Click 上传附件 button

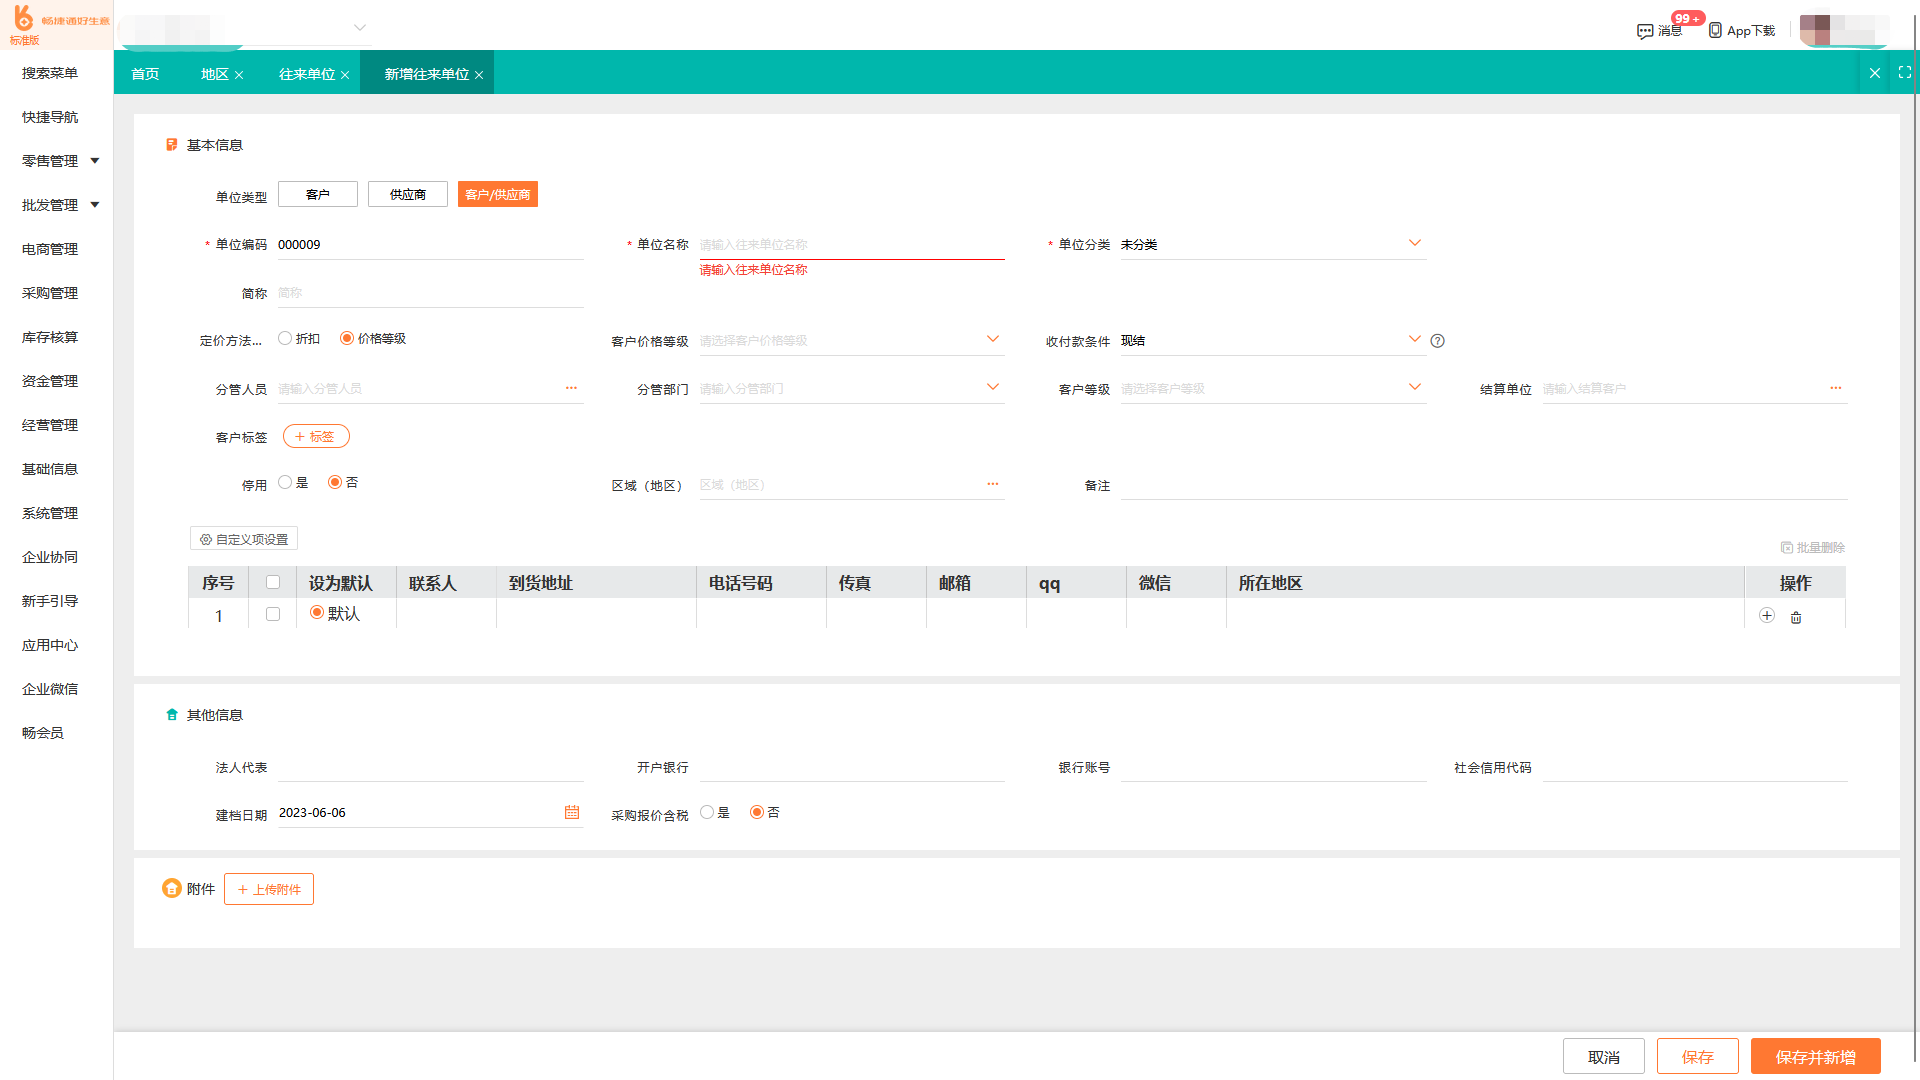[269, 889]
